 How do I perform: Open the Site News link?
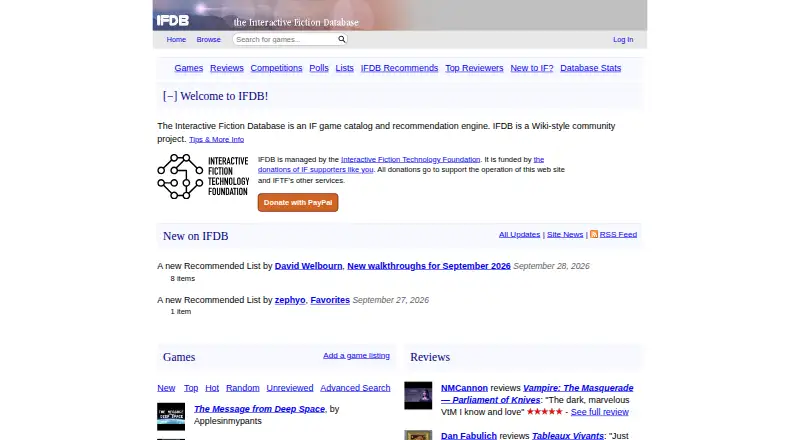[x=565, y=234]
